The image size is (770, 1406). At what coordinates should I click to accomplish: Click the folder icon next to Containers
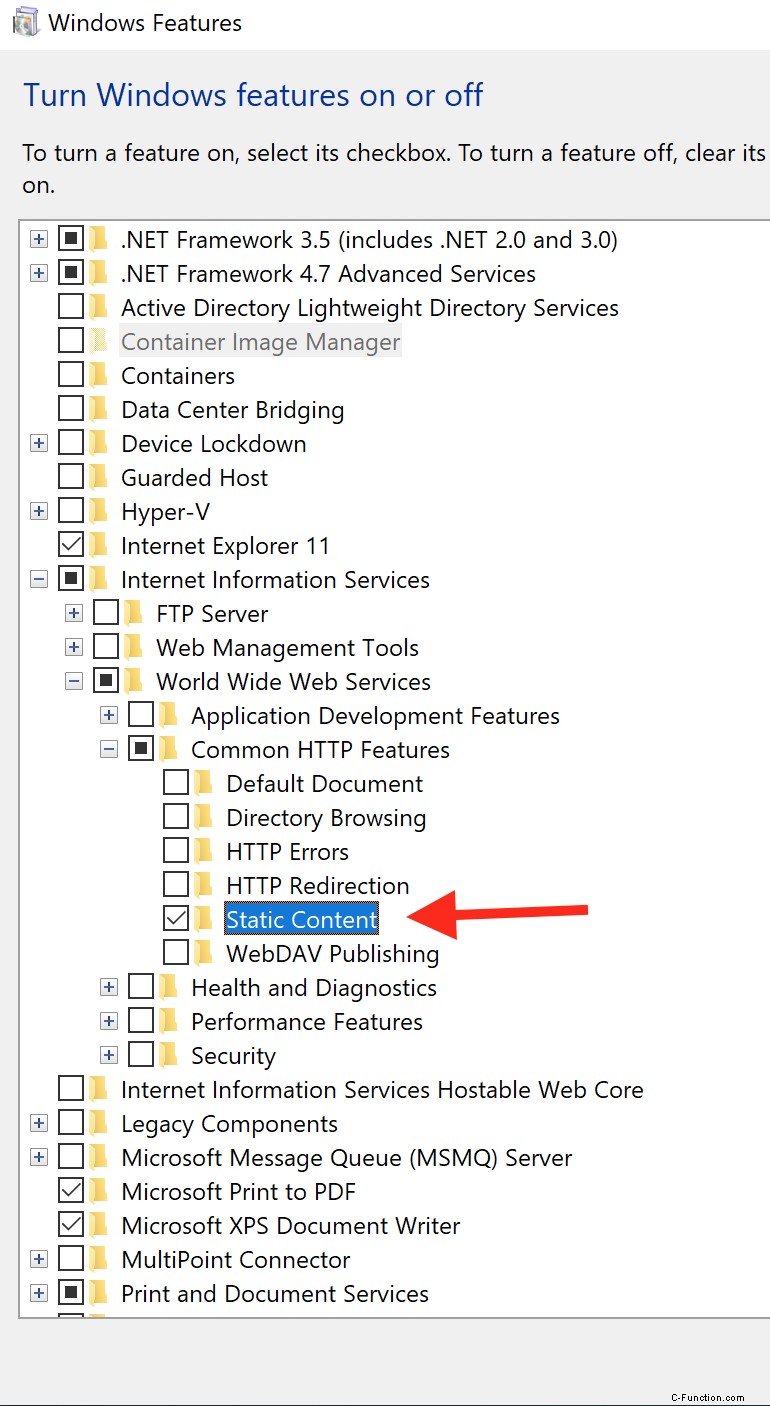99,376
